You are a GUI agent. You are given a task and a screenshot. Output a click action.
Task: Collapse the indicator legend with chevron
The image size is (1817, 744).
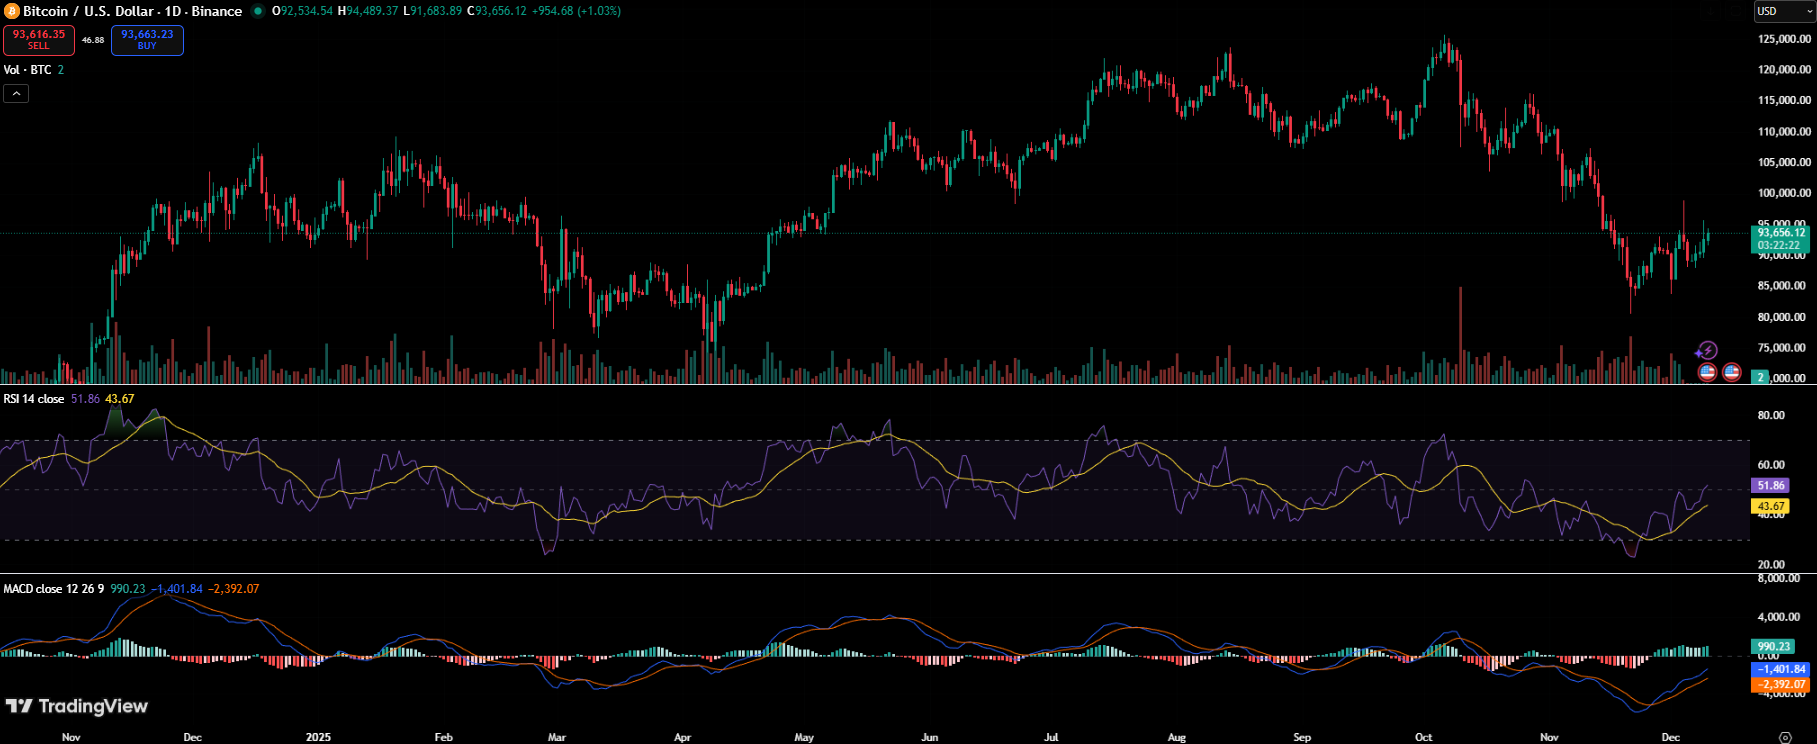[x=16, y=93]
